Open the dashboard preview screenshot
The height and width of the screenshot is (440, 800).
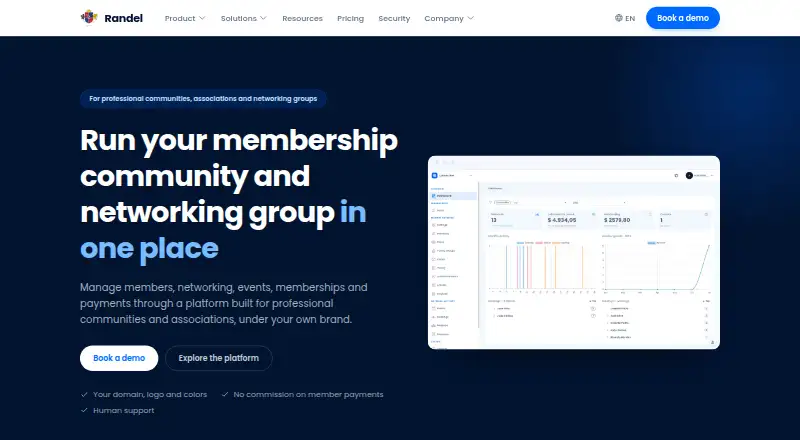(573, 252)
